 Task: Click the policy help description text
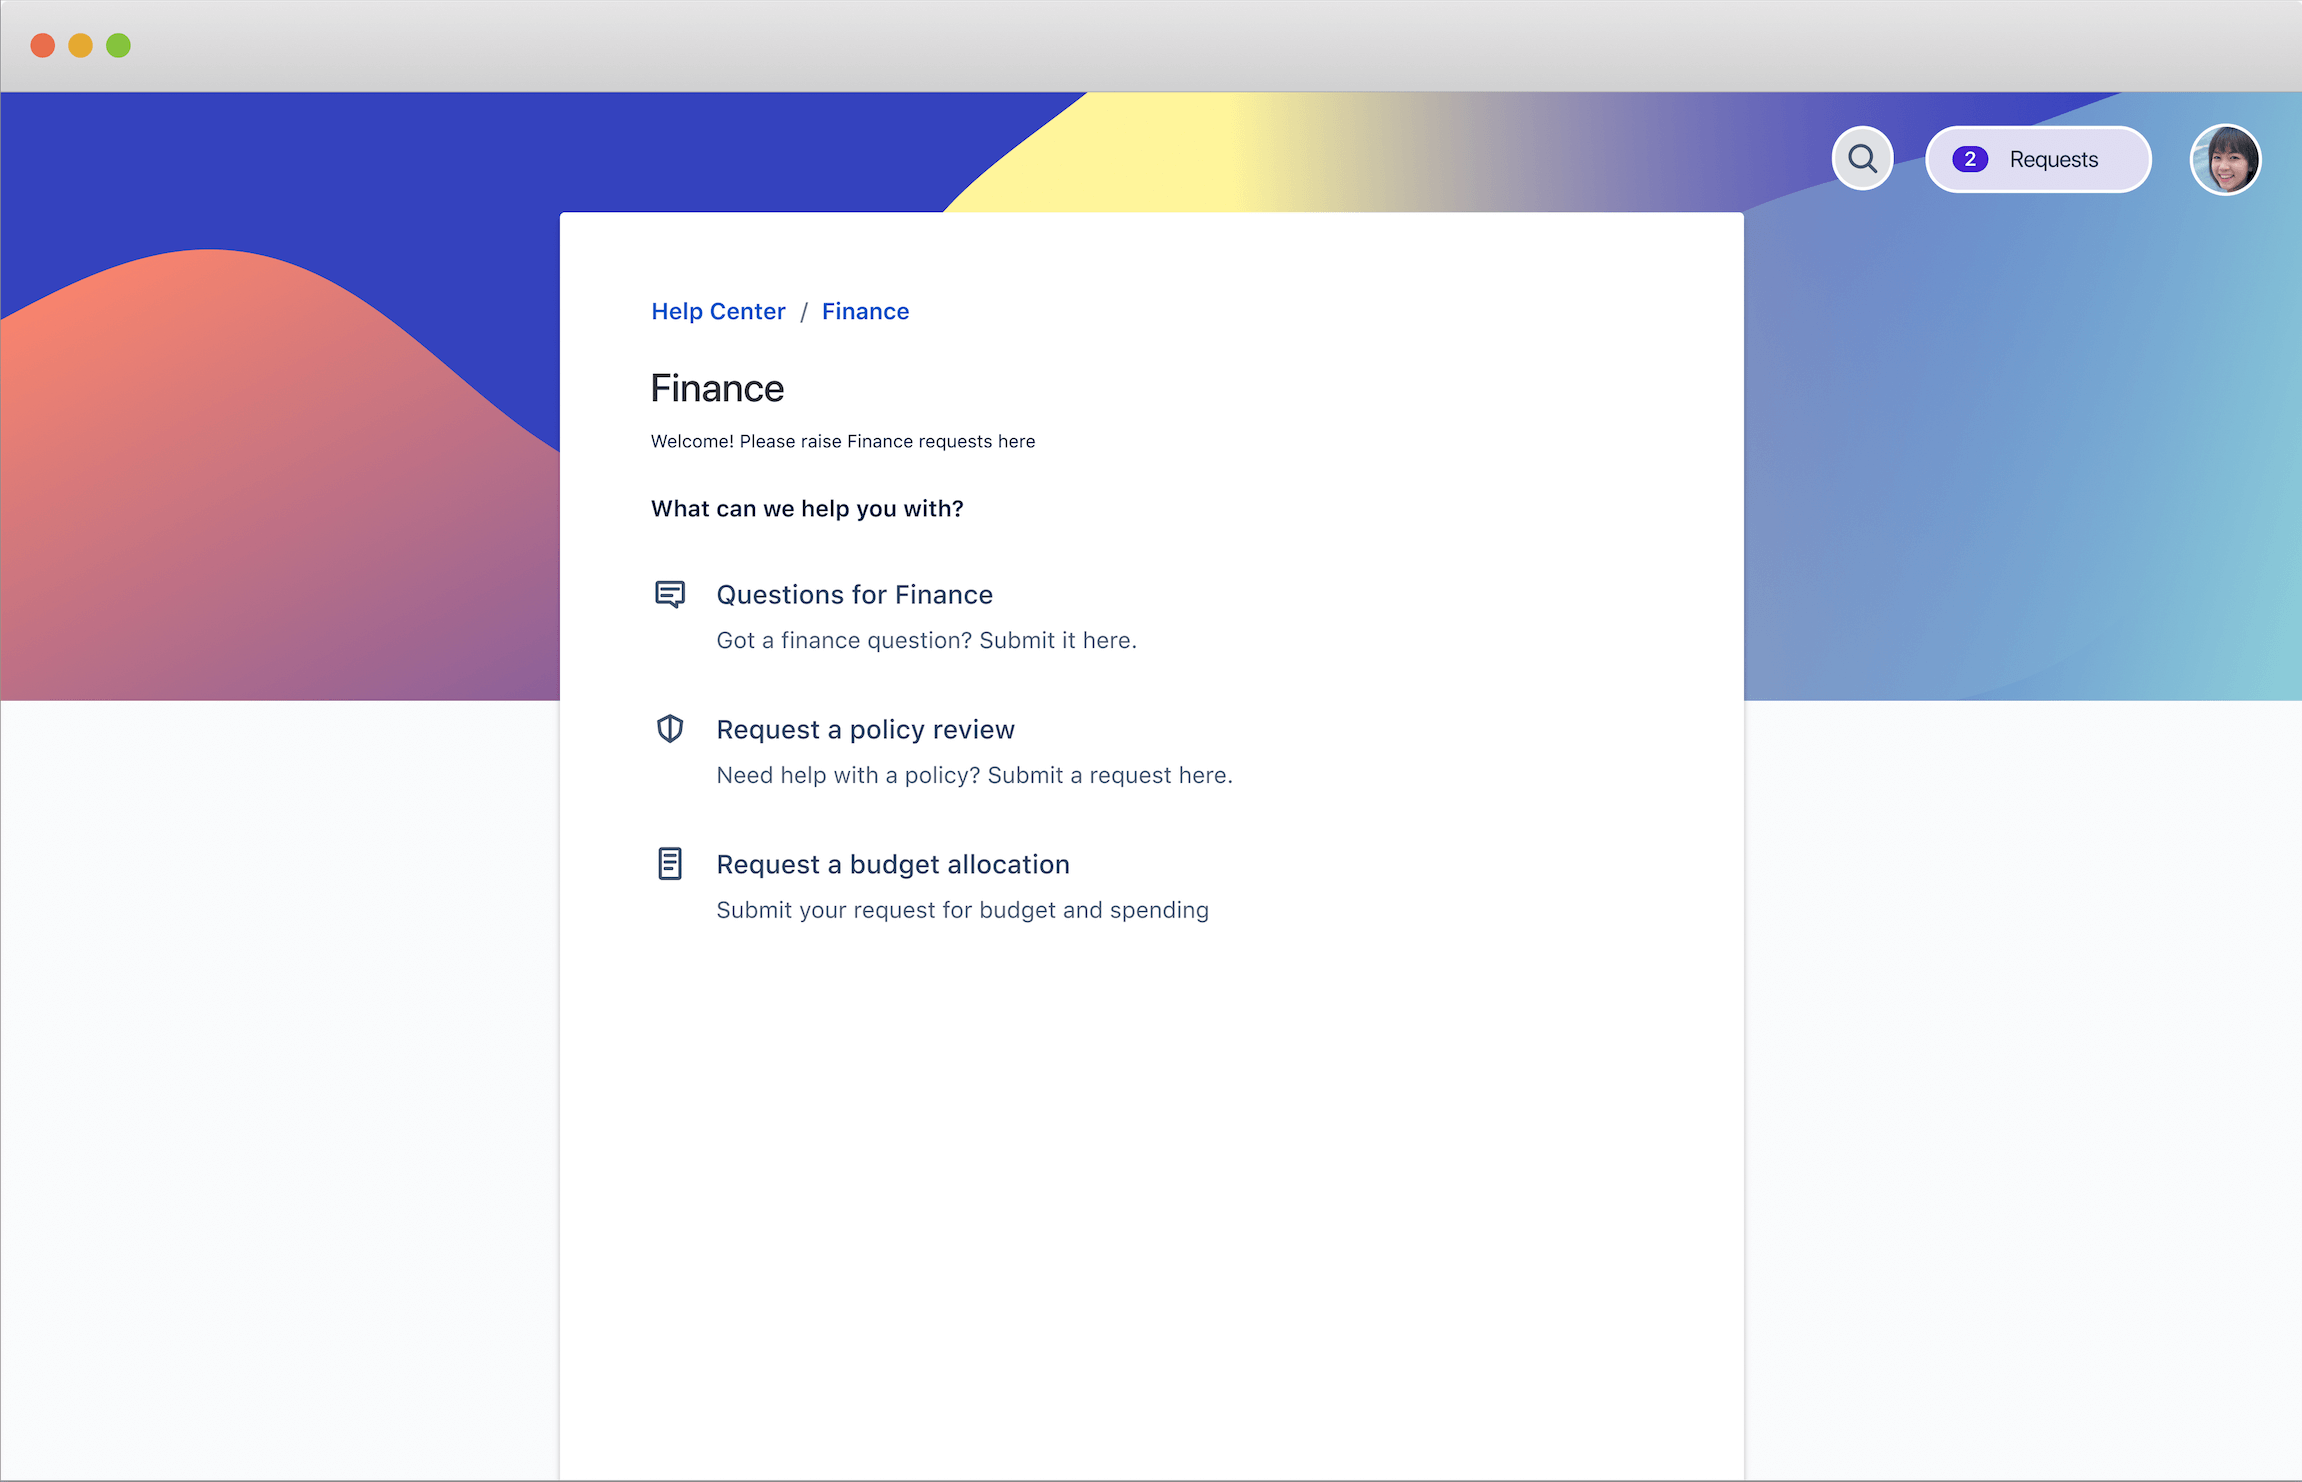click(x=974, y=775)
